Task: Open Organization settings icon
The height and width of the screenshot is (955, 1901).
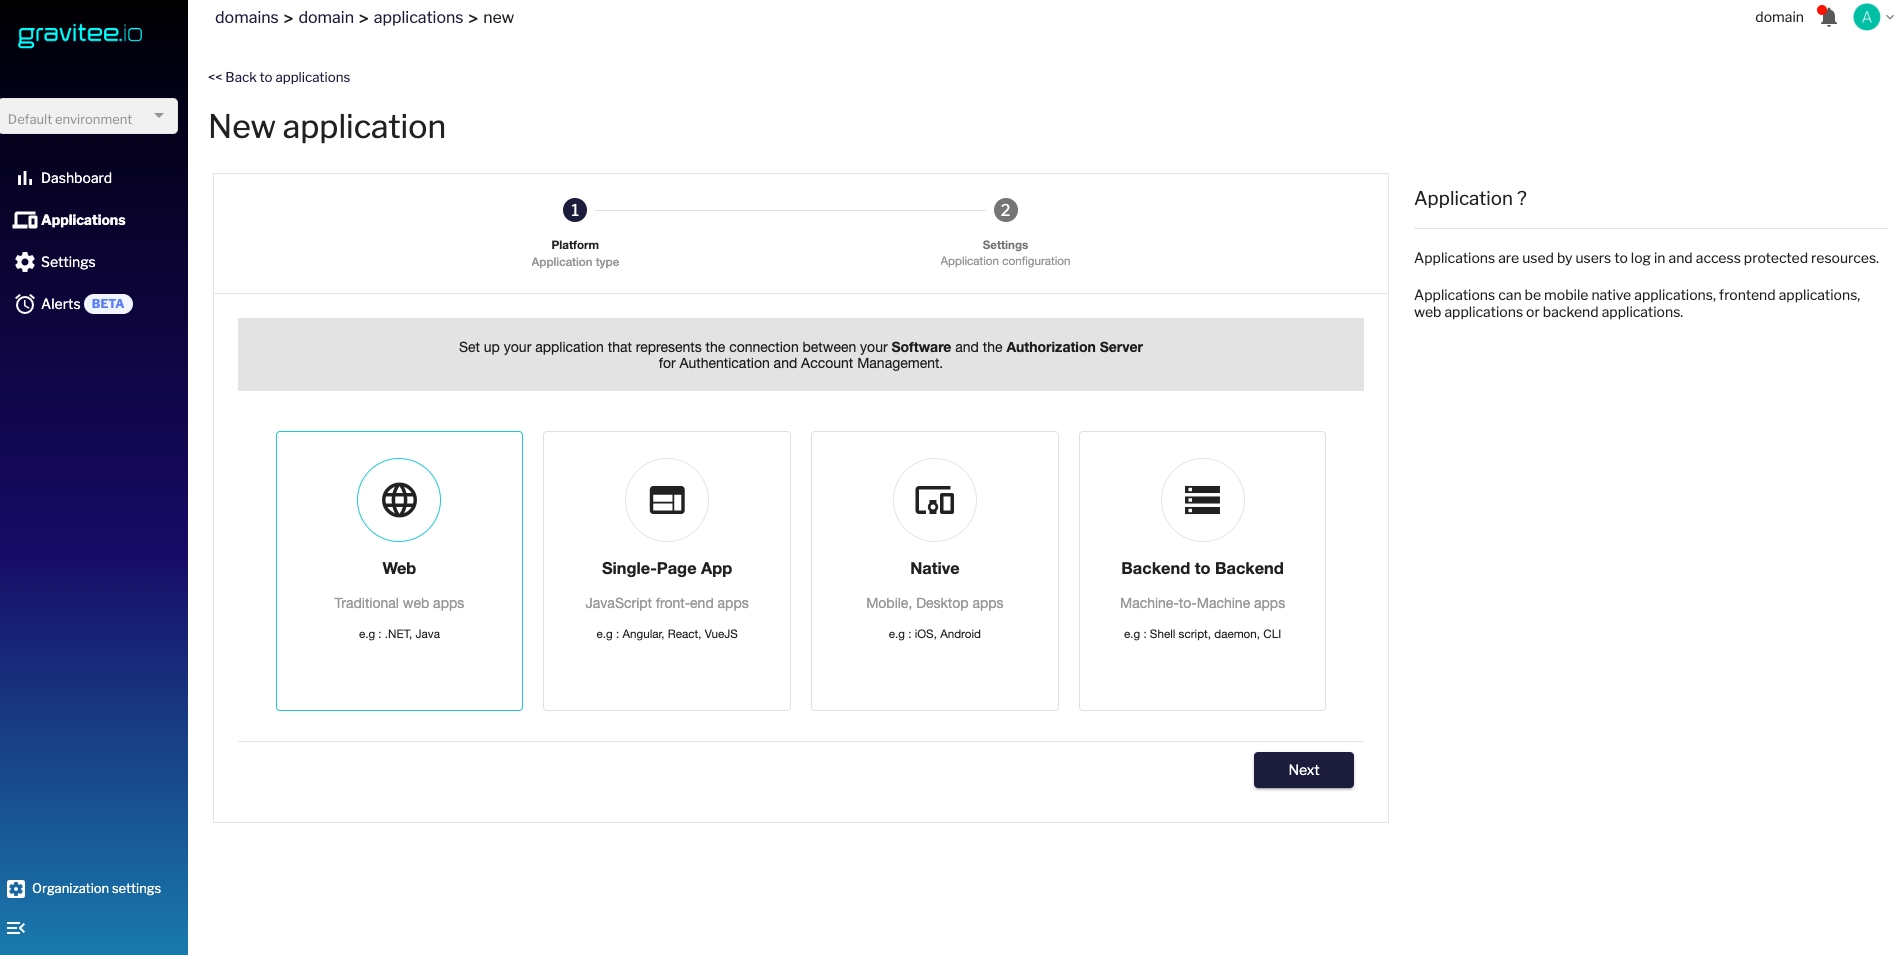Action: click(x=16, y=888)
